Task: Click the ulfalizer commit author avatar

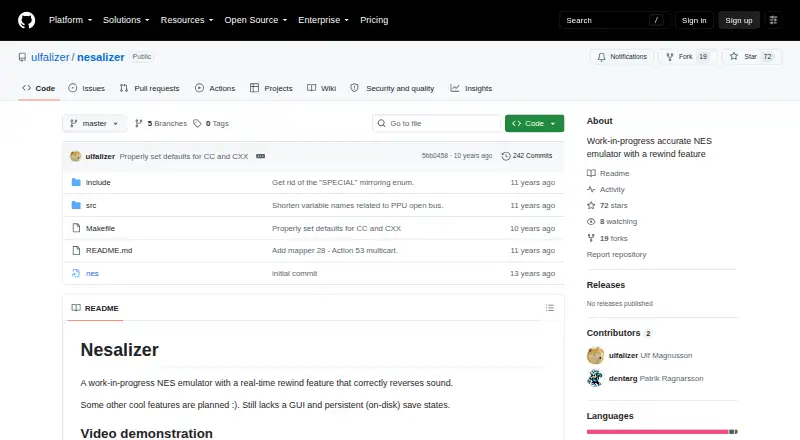Action: [76, 156]
